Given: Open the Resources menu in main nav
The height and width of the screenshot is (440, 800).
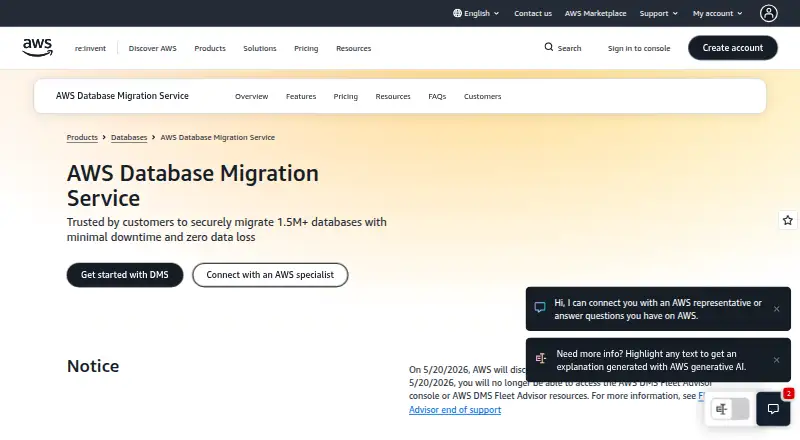Looking at the screenshot, I should pos(354,48).
